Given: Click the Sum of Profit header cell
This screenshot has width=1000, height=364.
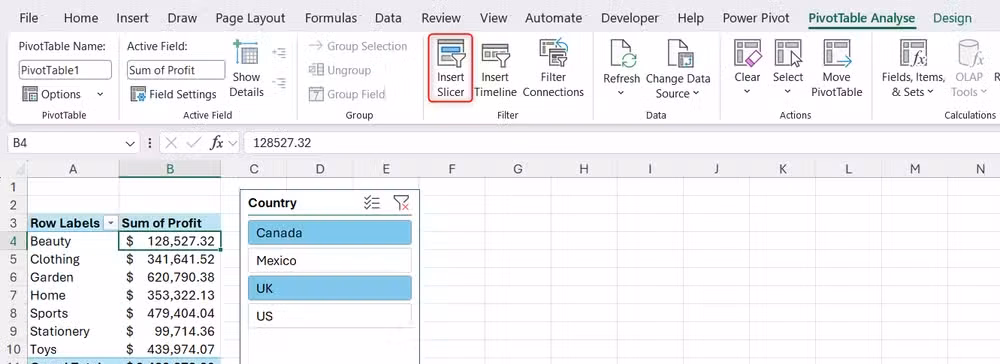Looking at the screenshot, I should [170, 223].
